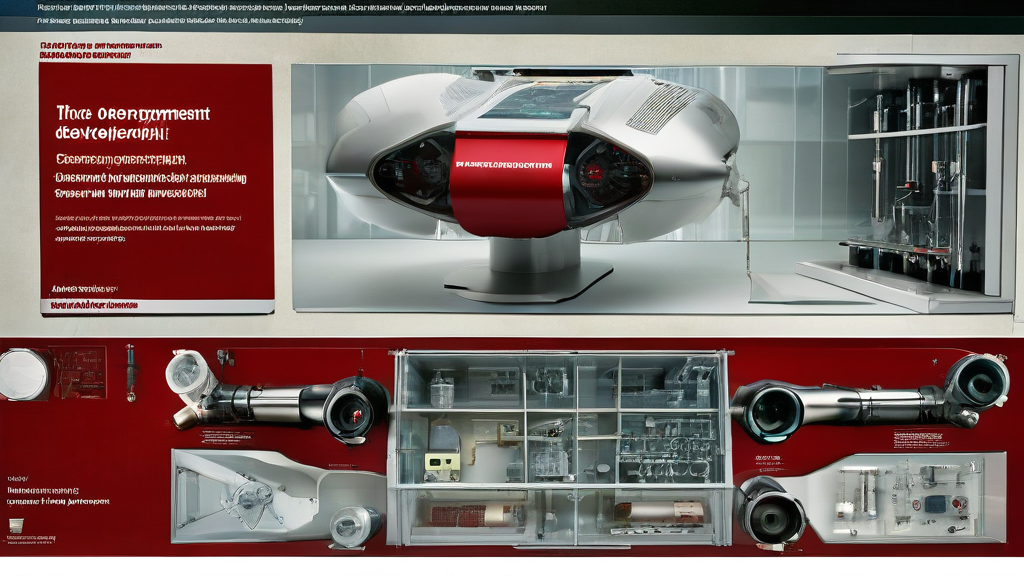Screen dimensions: 1024x576
Task: Click the black lens at right pipe's left end
Action: click(765, 409)
